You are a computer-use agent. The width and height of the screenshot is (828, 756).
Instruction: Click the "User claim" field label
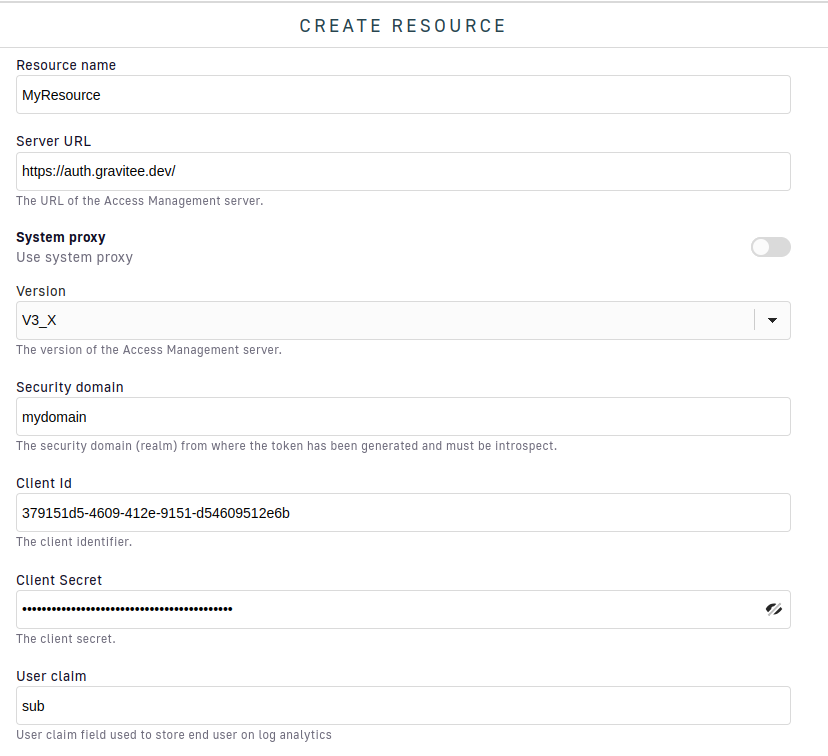click(x=51, y=676)
